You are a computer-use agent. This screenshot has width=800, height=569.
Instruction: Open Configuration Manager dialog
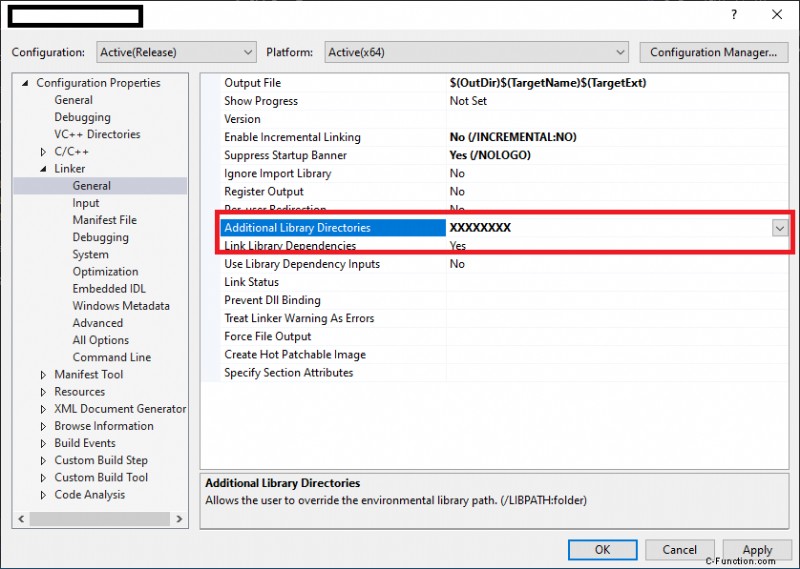tap(713, 52)
